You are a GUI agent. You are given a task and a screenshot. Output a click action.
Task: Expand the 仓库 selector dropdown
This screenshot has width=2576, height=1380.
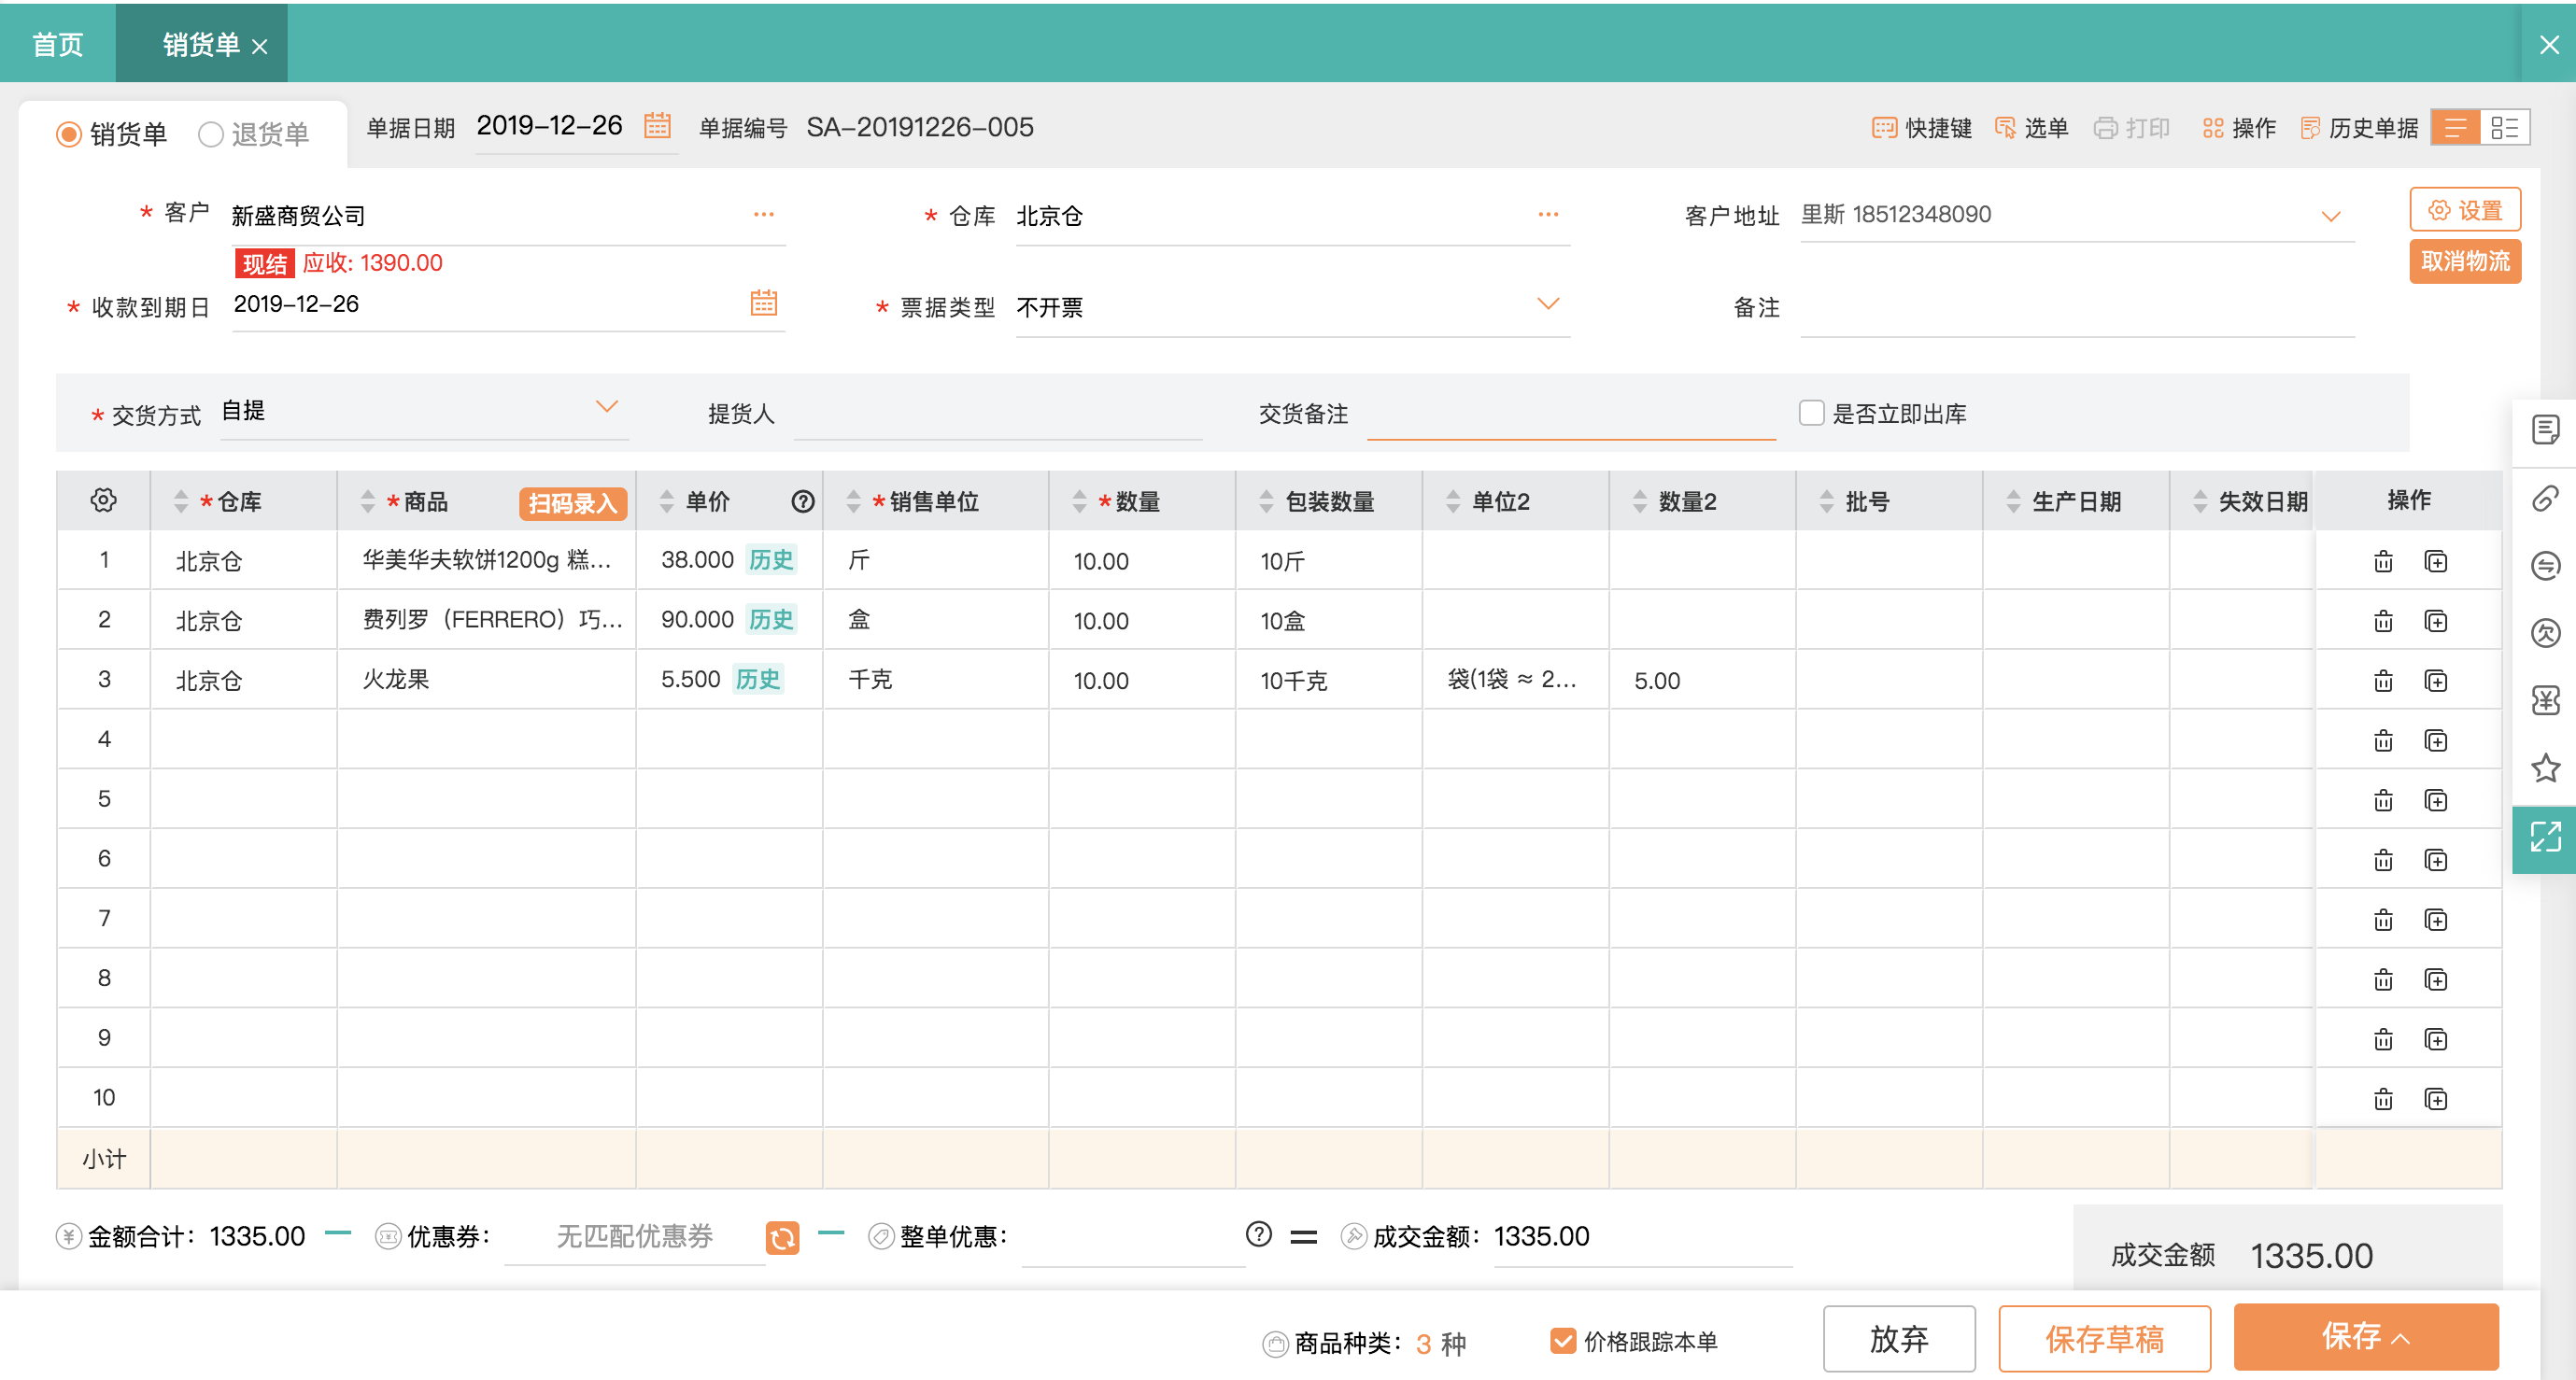click(x=1547, y=213)
